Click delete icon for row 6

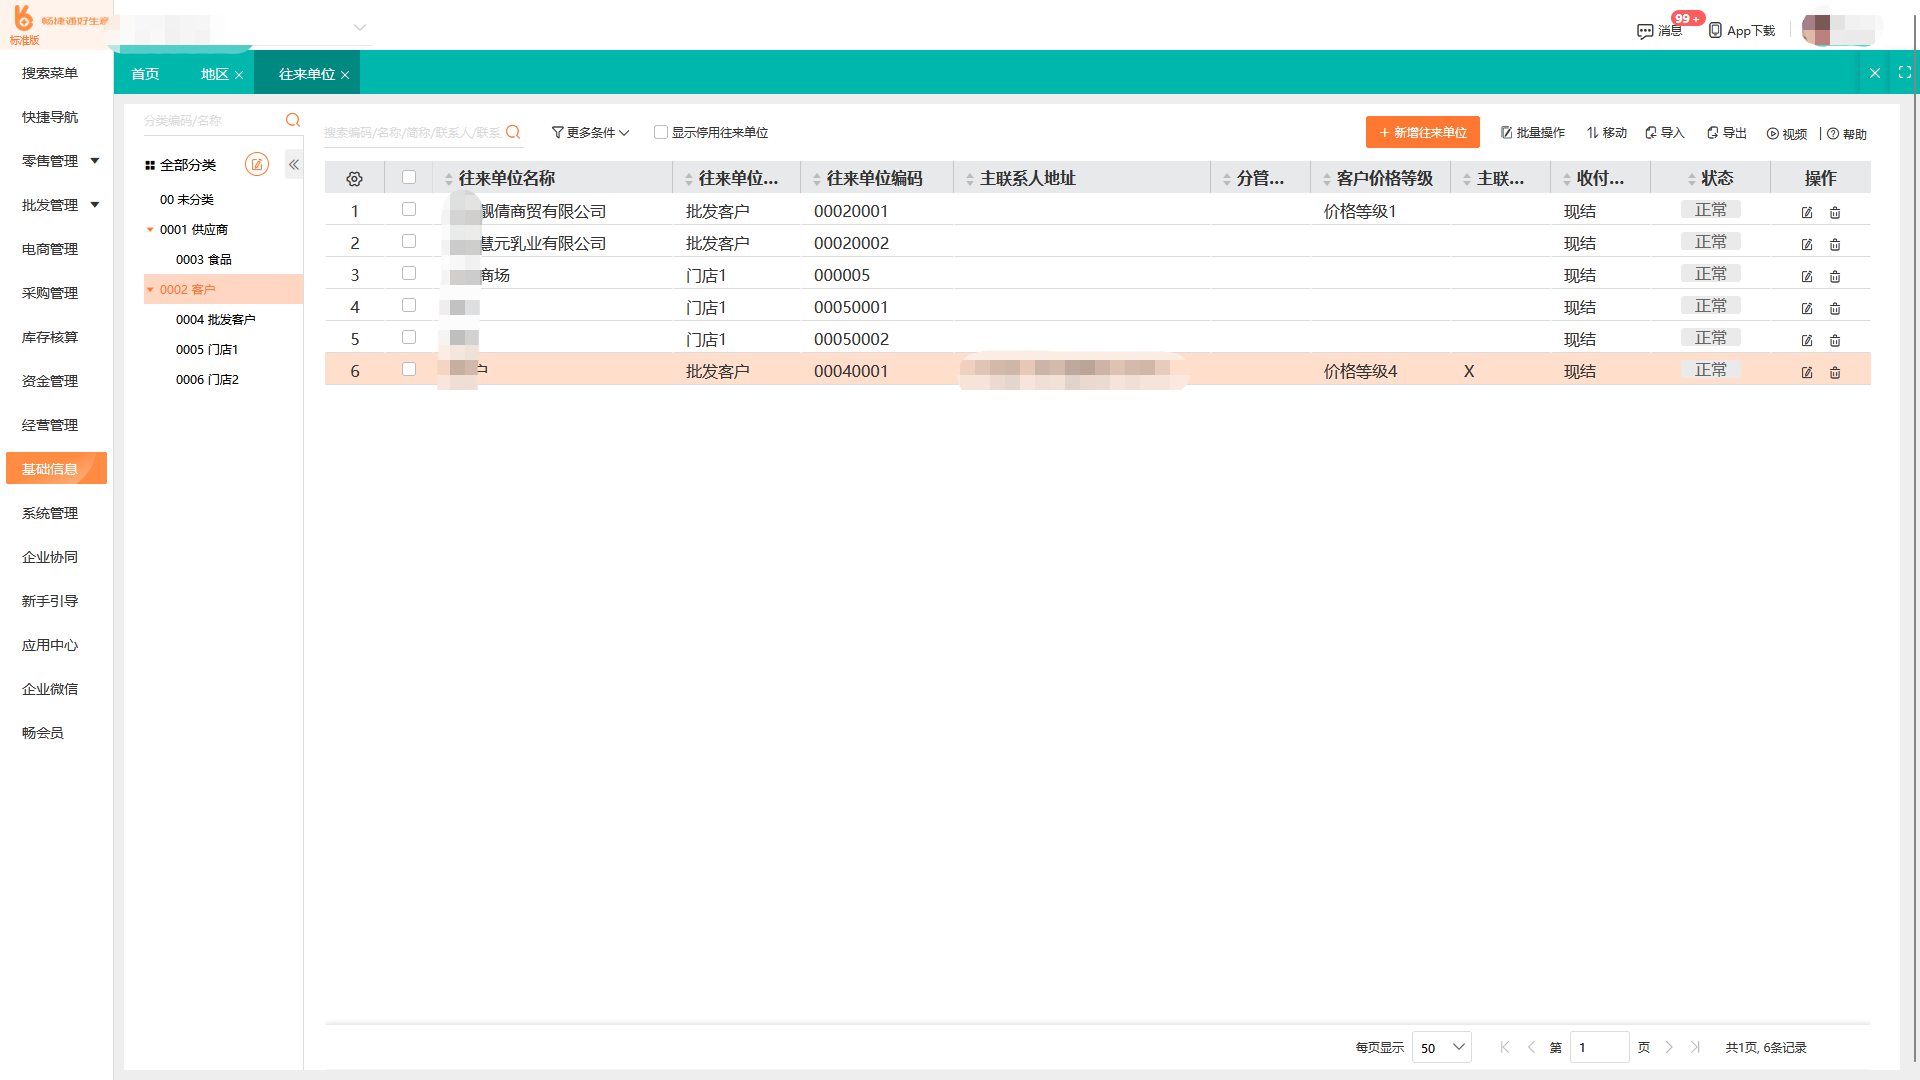click(1834, 372)
